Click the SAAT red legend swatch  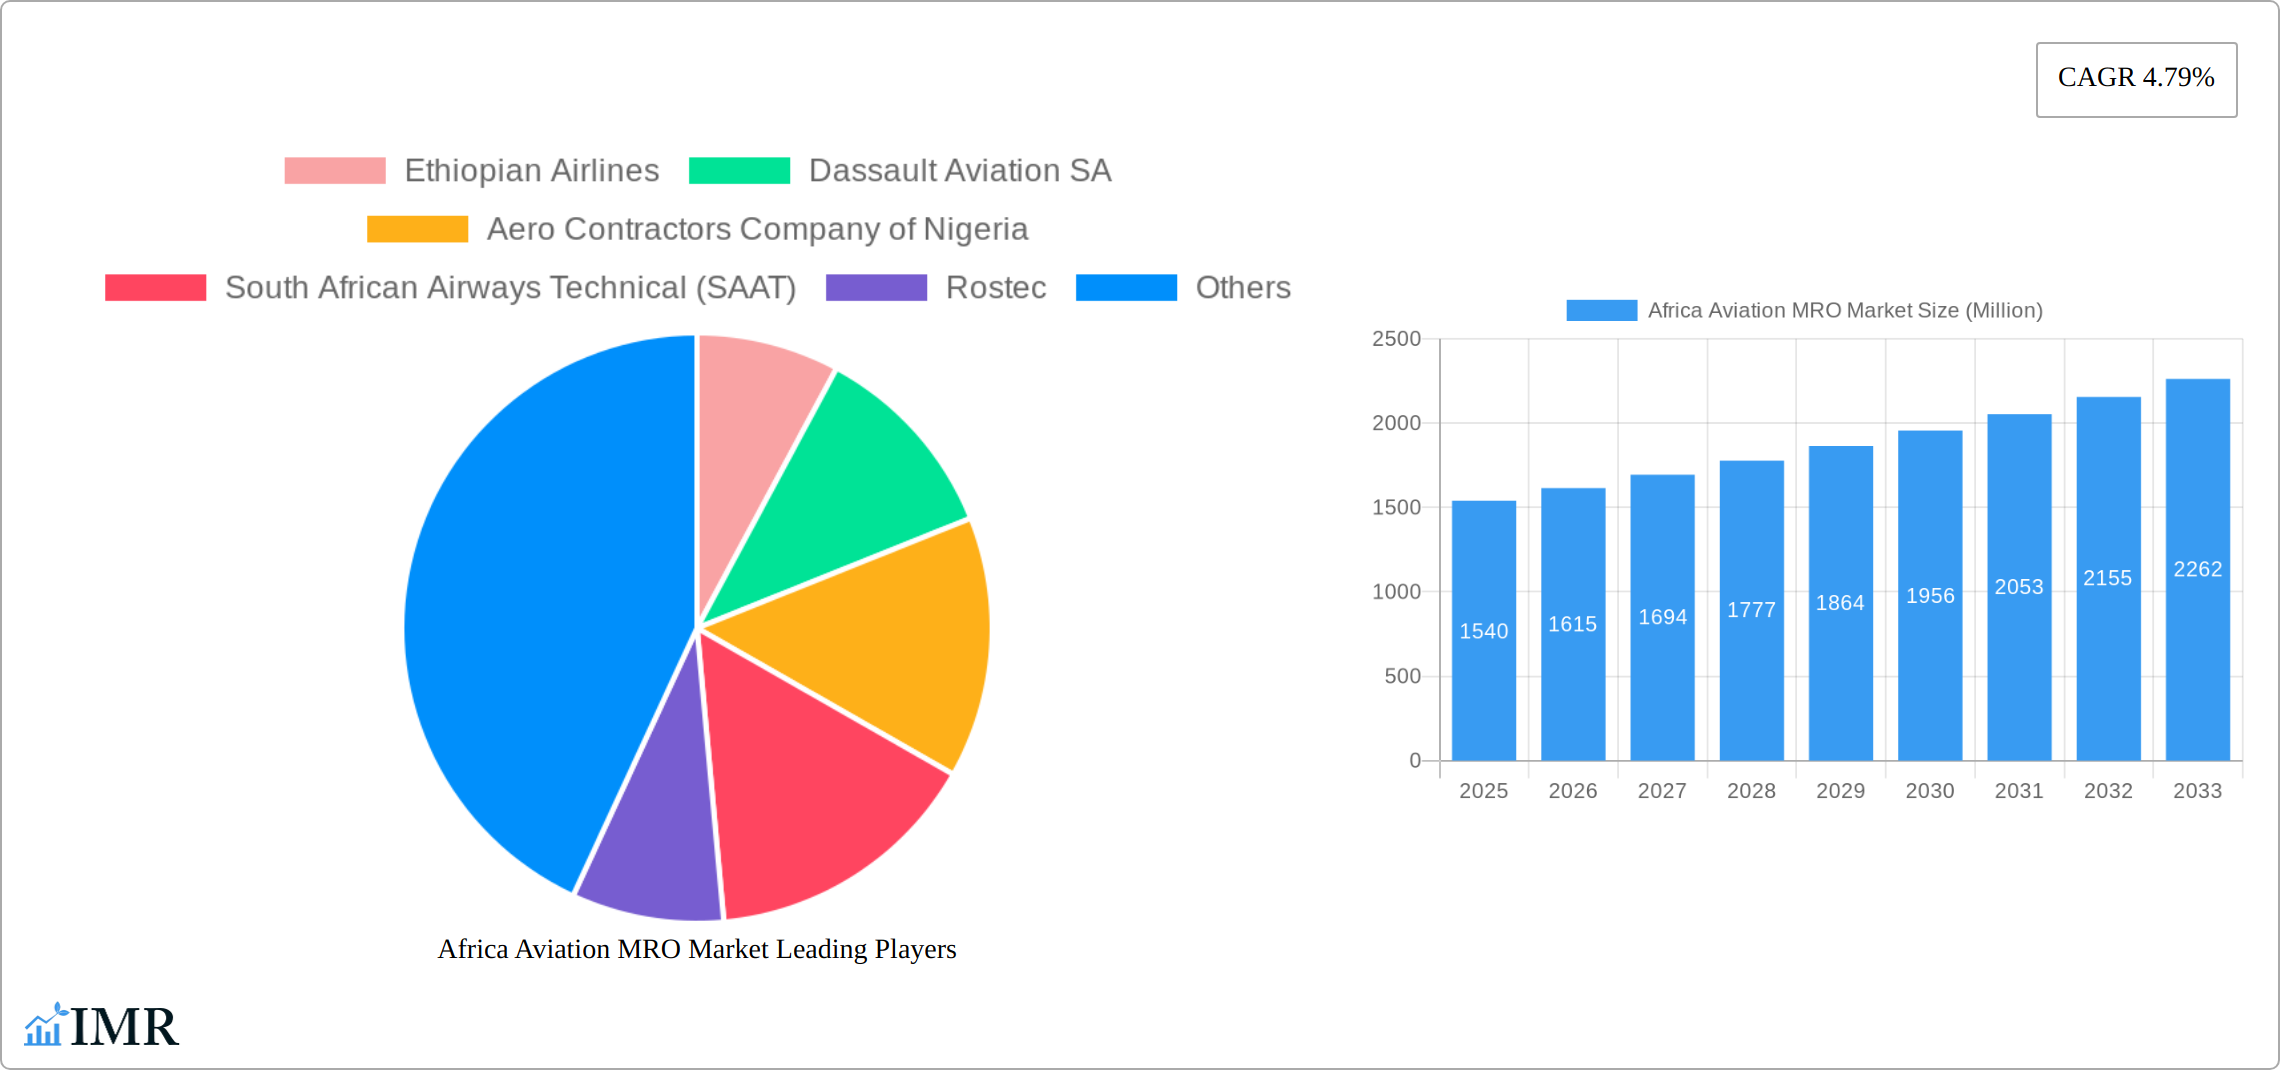point(154,287)
